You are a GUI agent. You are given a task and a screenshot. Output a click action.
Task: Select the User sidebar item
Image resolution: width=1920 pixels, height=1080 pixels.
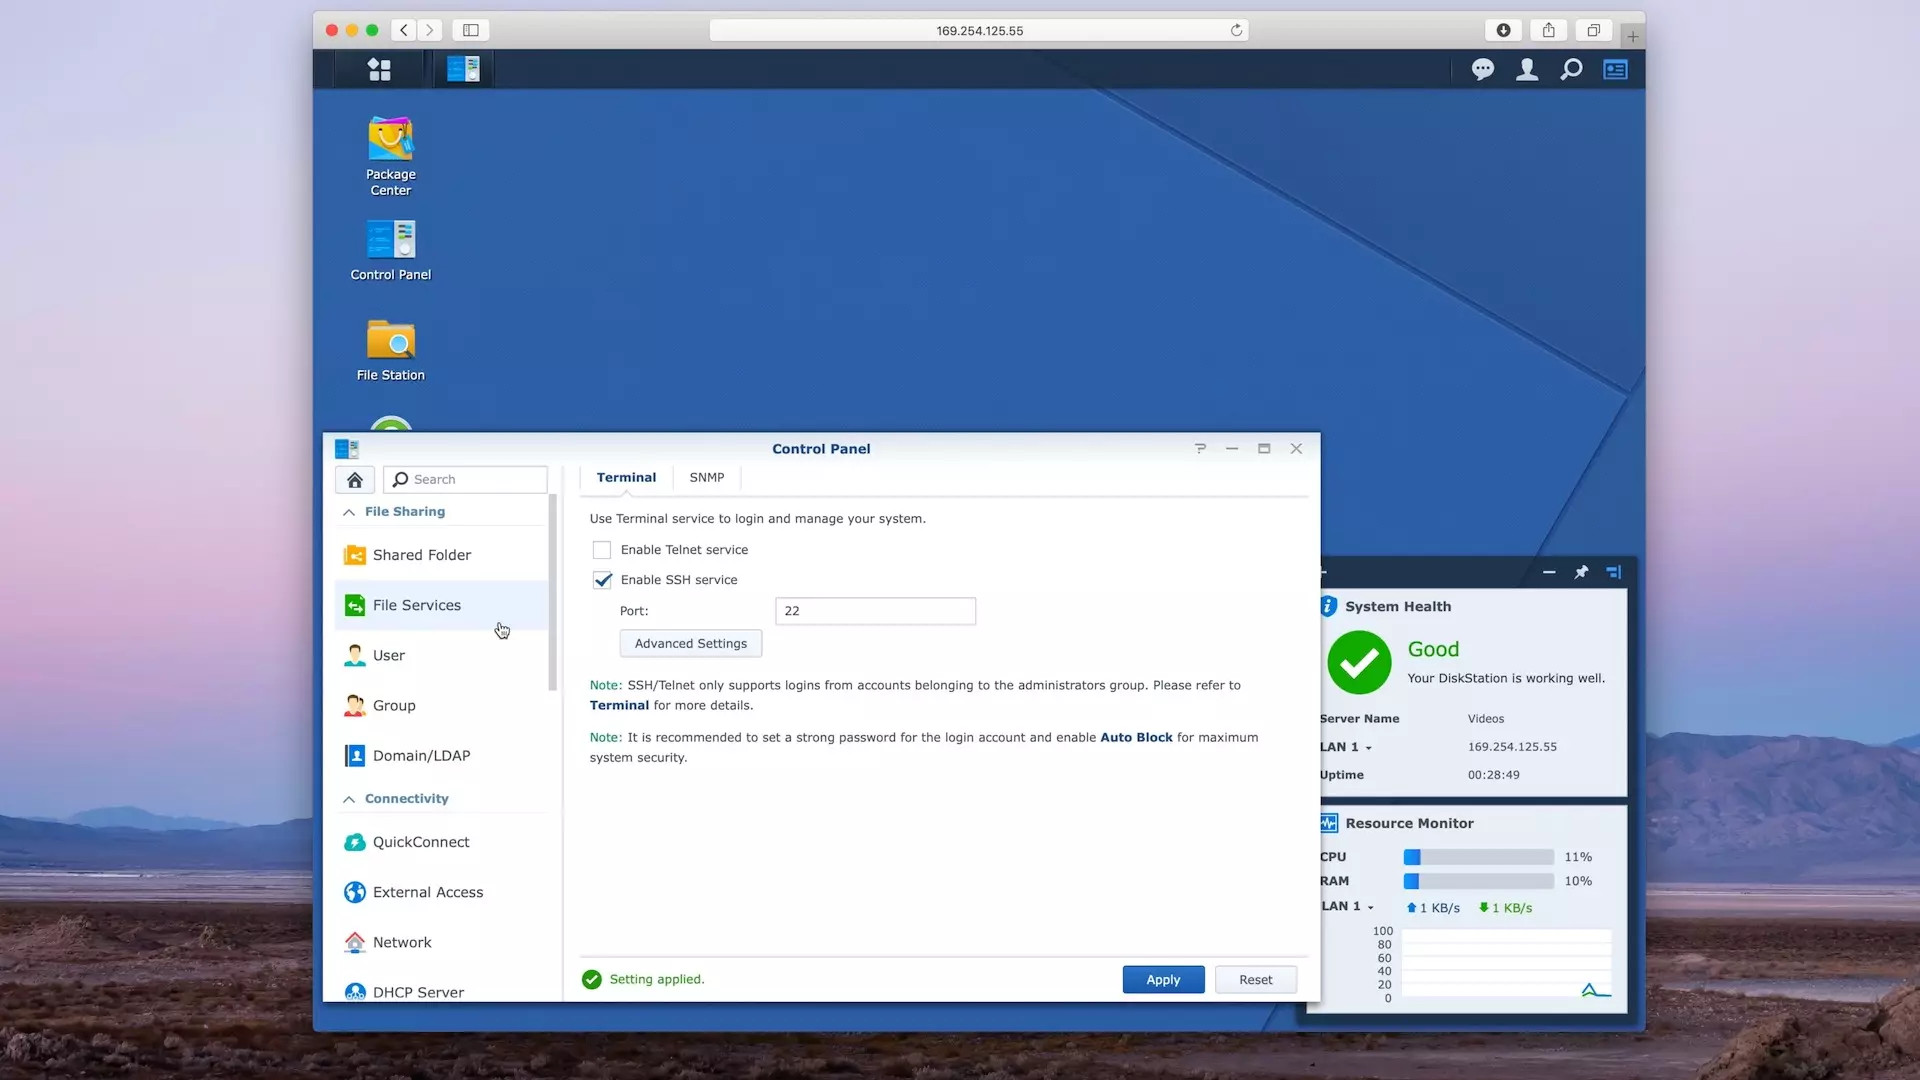tap(389, 655)
